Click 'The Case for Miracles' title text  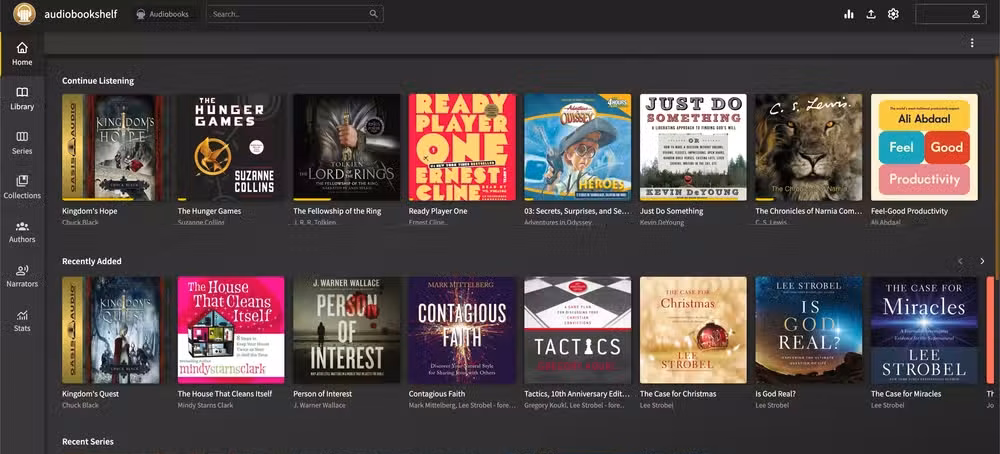[906, 394]
